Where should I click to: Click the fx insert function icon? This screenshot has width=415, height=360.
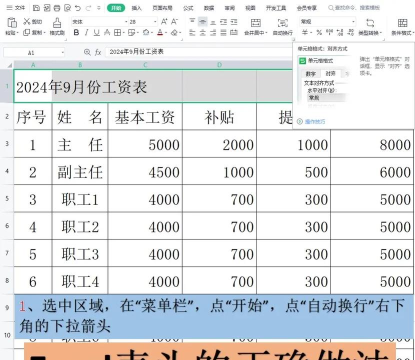pyautogui.click(x=98, y=52)
